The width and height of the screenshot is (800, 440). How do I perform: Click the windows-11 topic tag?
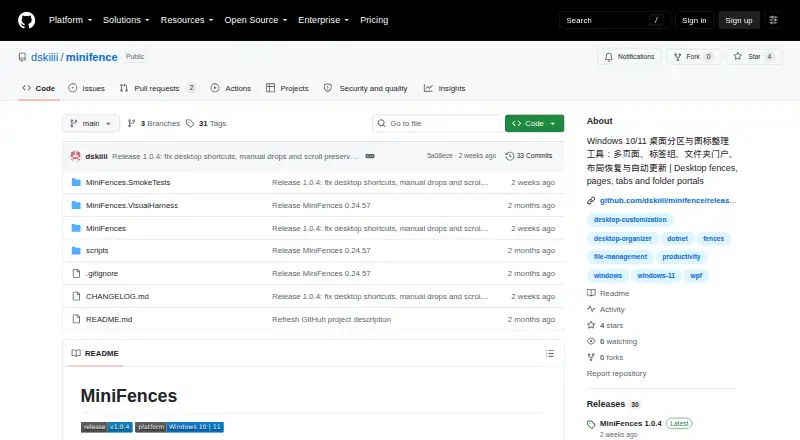click(656, 276)
